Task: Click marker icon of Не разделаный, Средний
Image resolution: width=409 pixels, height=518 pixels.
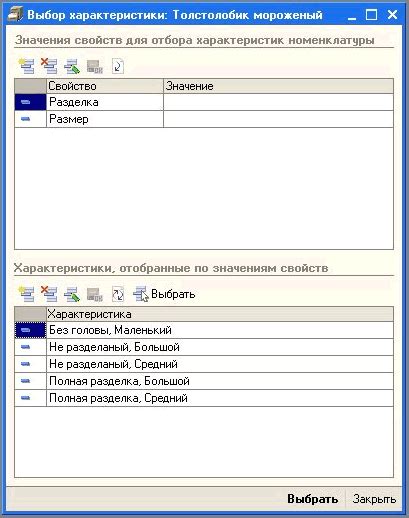Action: click(x=25, y=364)
